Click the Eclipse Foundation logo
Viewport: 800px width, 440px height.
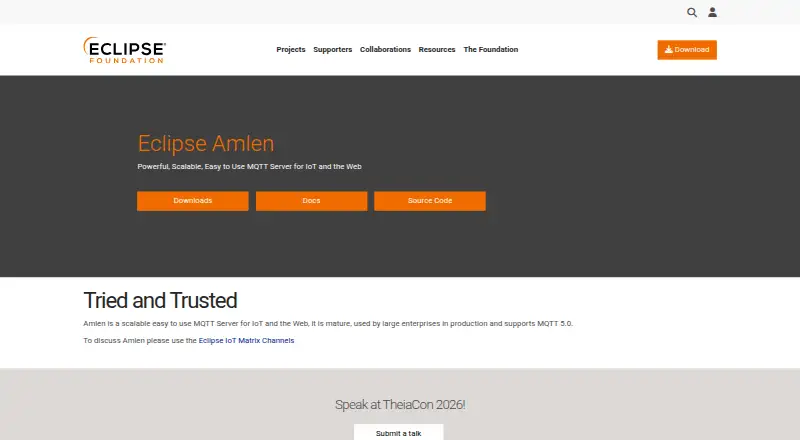click(124, 50)
